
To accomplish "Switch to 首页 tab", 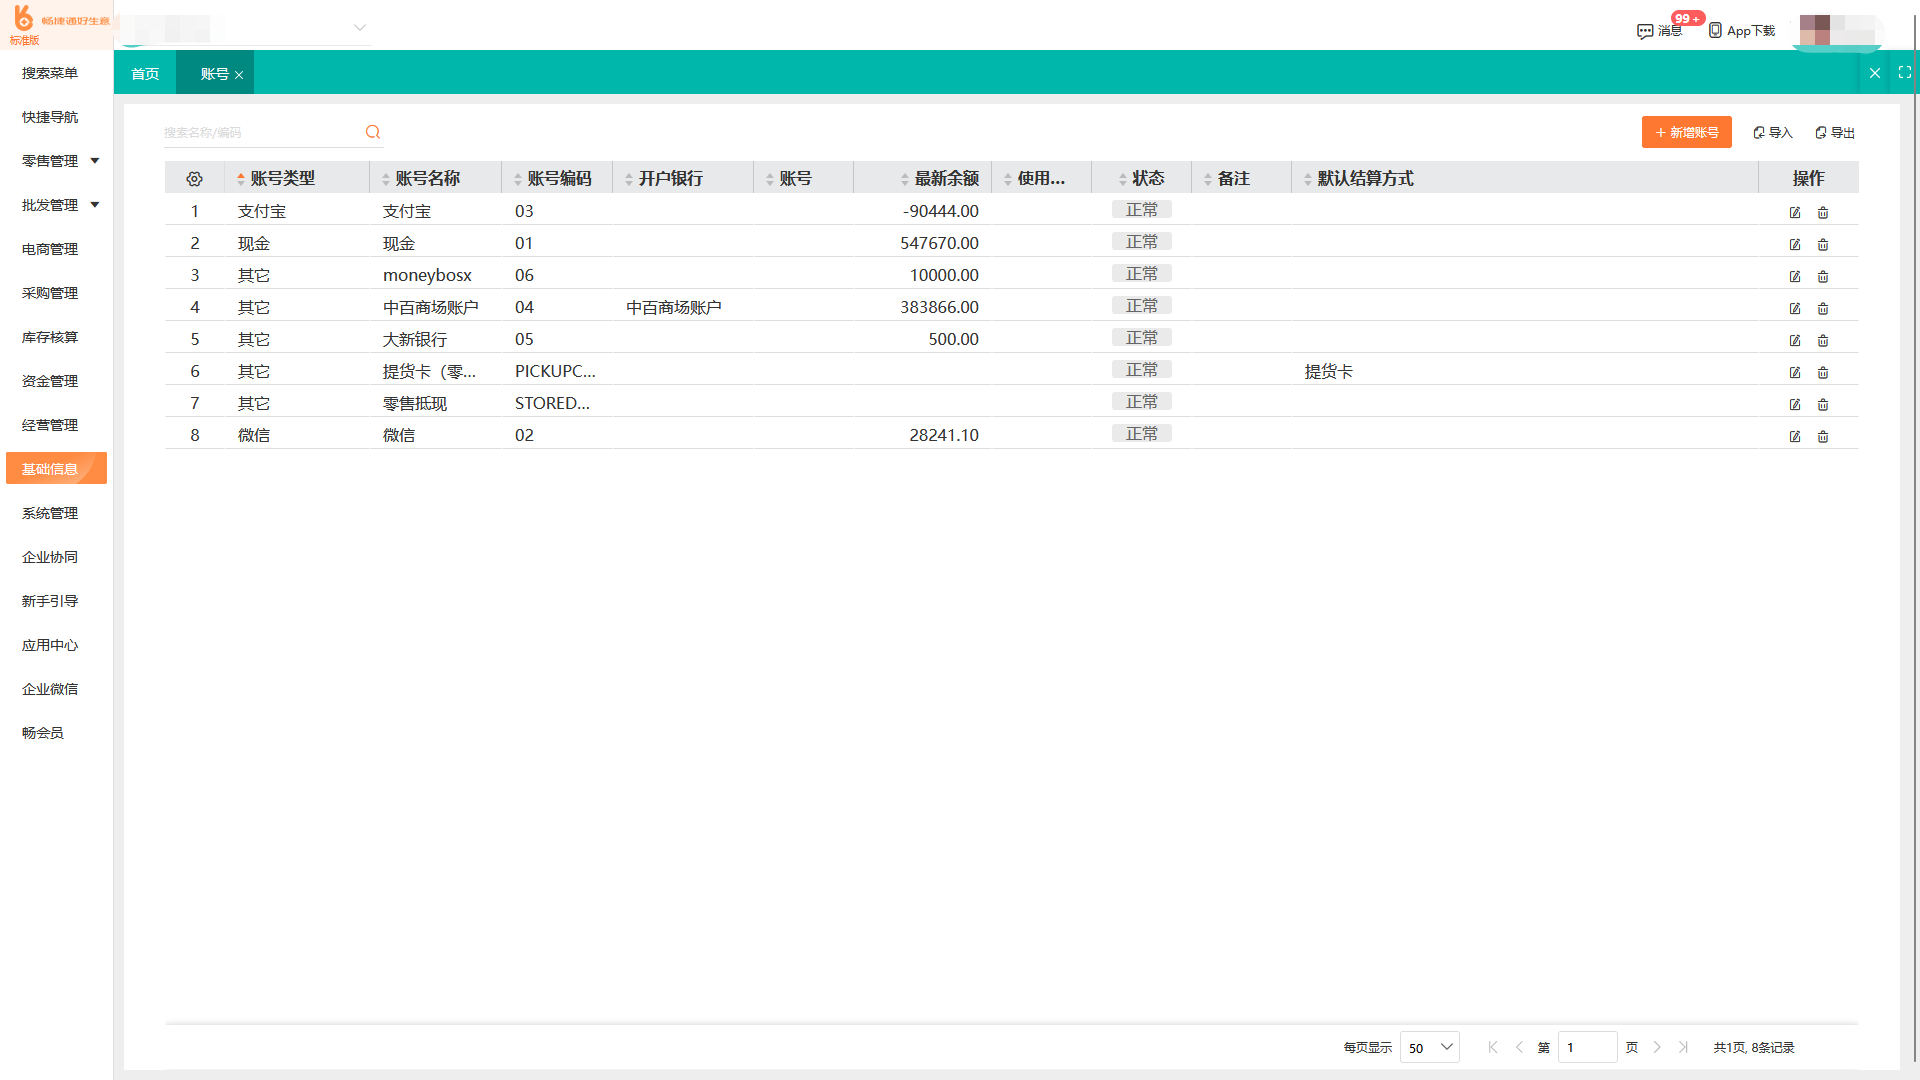I will pos(146,73).
